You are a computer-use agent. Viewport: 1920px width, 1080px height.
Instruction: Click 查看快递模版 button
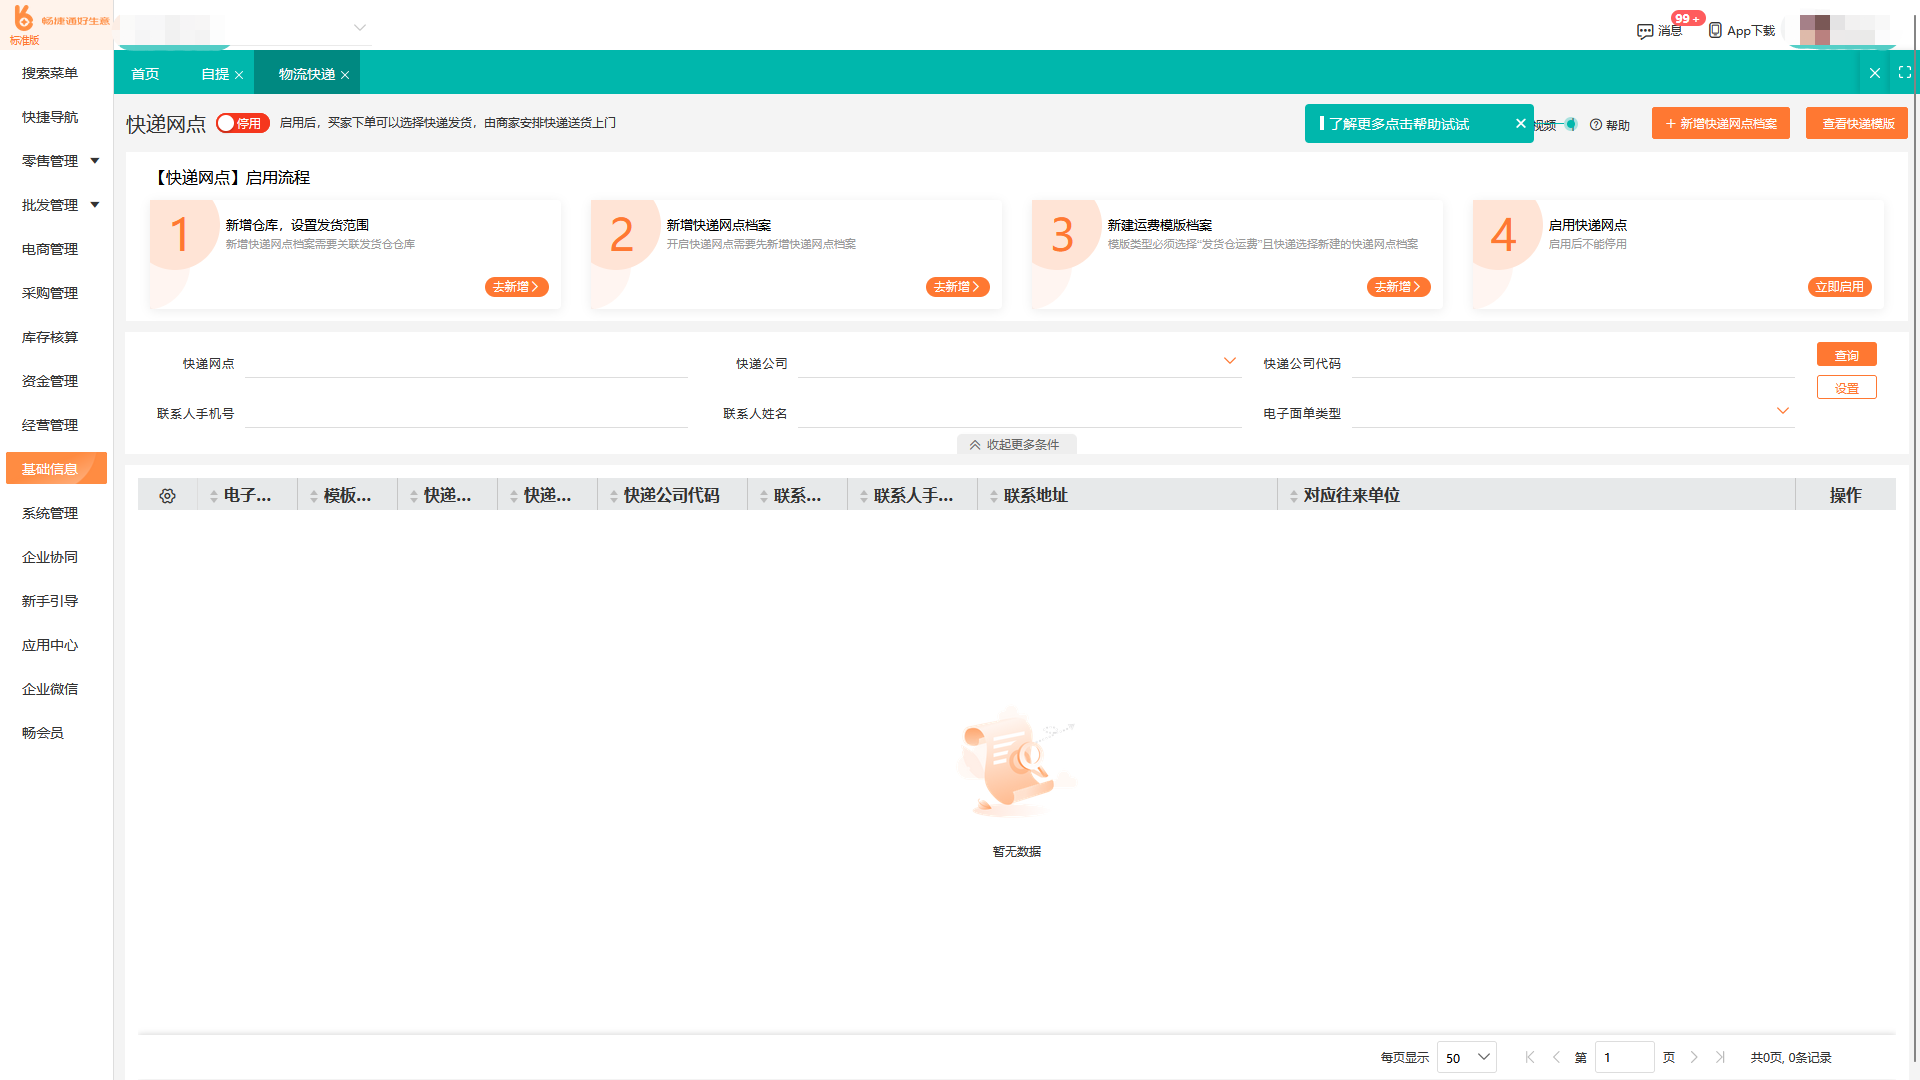pyautogui.click(x=1853, y=123)
